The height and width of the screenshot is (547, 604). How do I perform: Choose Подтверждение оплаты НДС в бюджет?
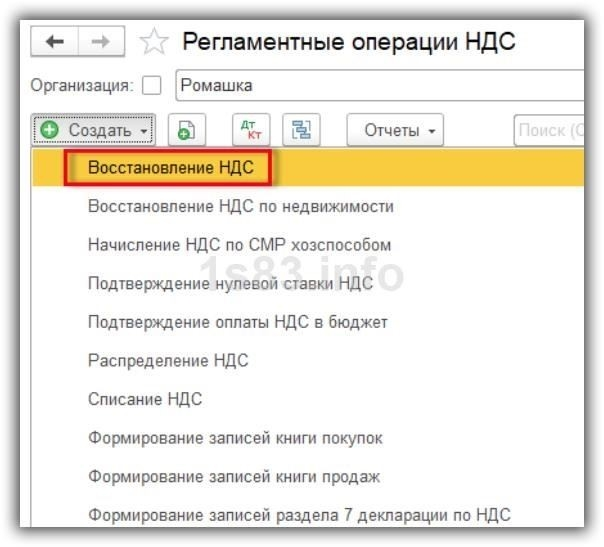tap(237, 322)
